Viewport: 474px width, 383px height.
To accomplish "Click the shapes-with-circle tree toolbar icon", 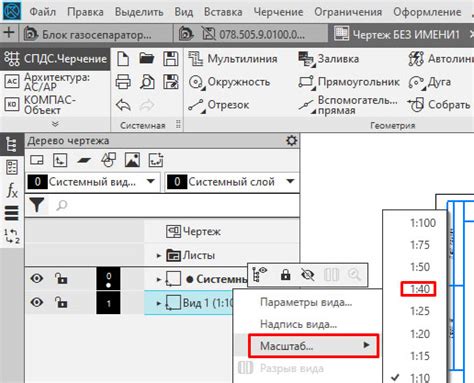I will 108,160.
